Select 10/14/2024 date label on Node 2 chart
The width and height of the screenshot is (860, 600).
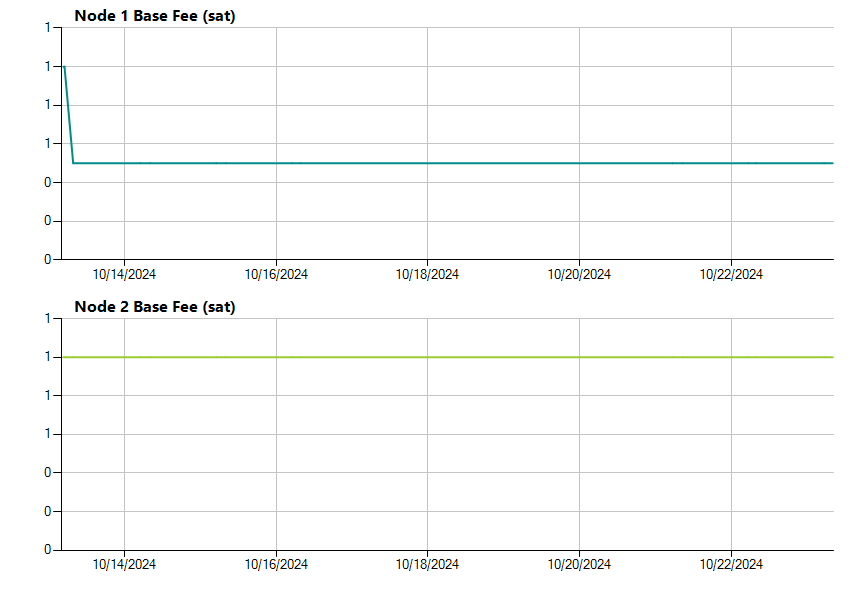[x=124, y=564]
